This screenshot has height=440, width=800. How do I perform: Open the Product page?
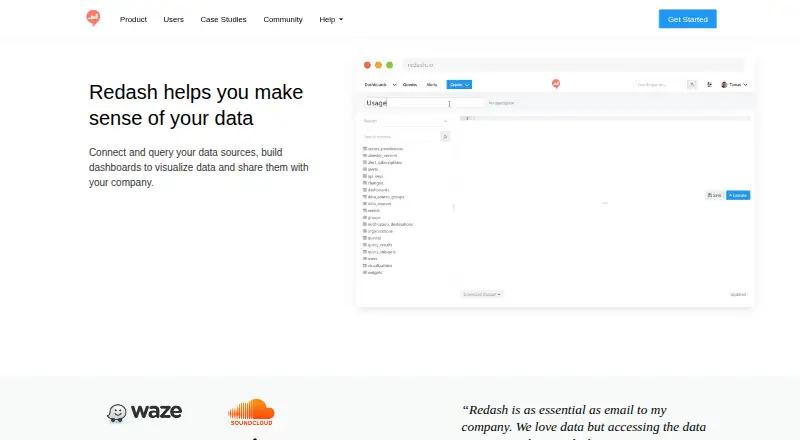[x=133, y=19]
